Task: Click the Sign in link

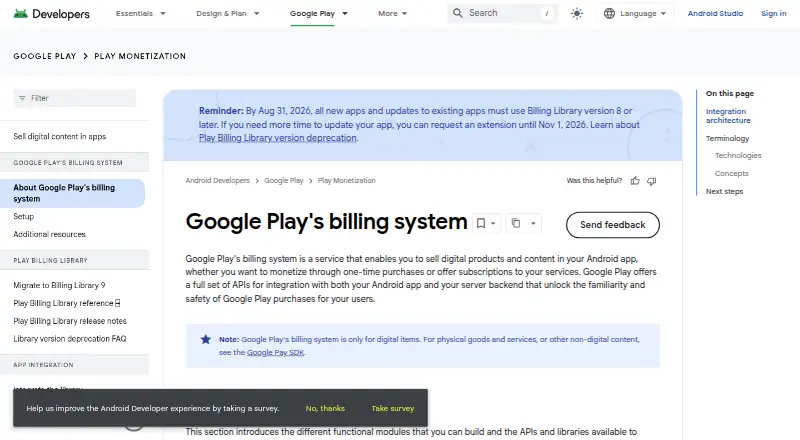Action: click(x=773, y=14)
